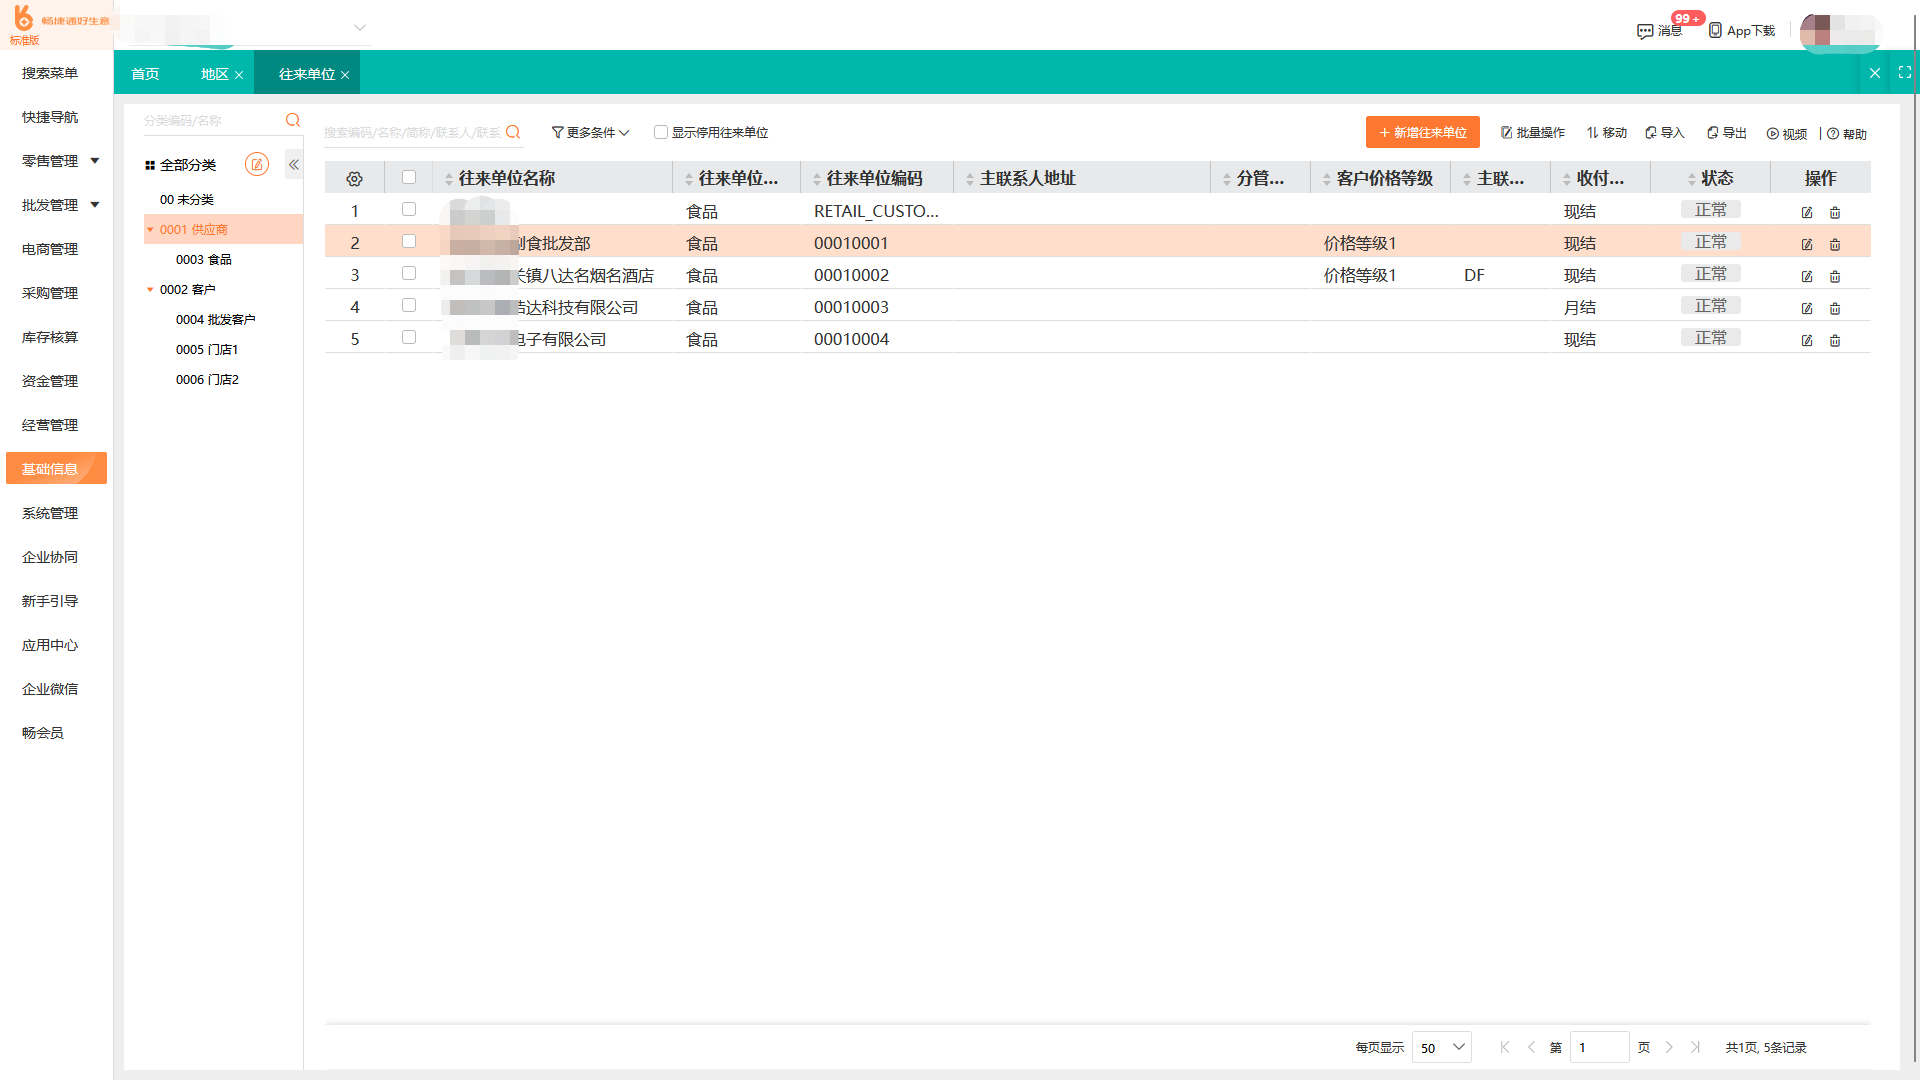
Task: Toggle 显示停用往来单位 checkbox
Action: click(x=662, y=132)
